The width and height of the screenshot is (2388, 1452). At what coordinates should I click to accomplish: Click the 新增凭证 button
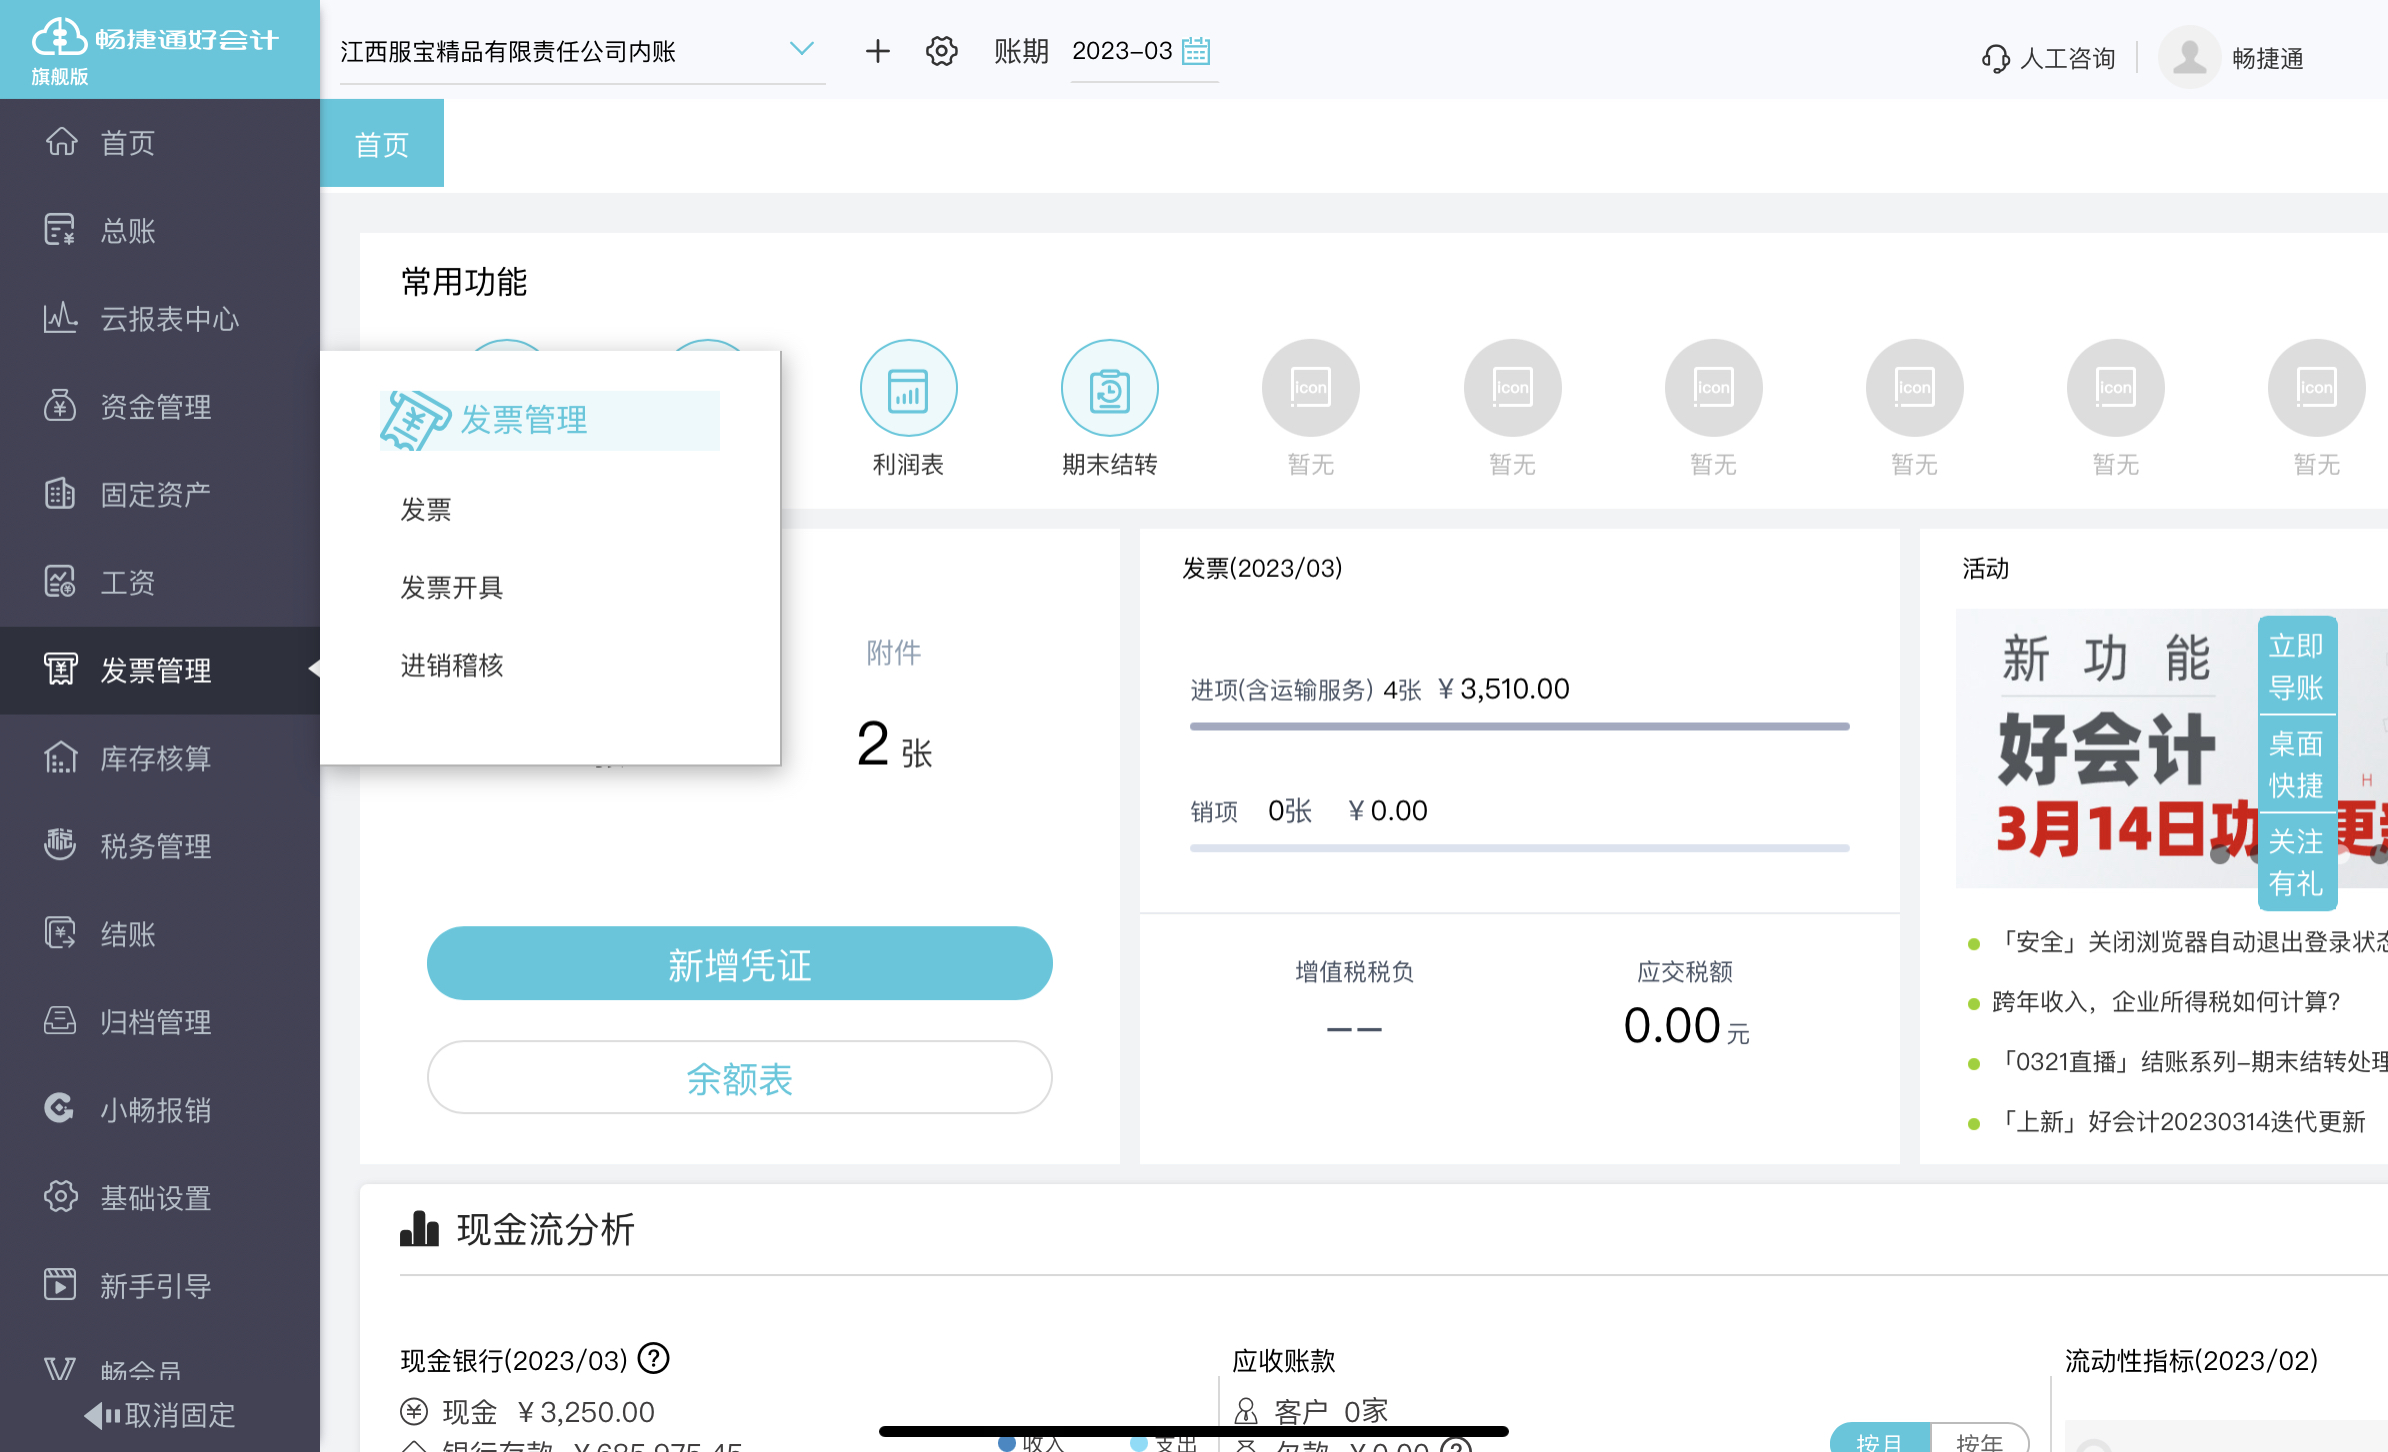740,962
